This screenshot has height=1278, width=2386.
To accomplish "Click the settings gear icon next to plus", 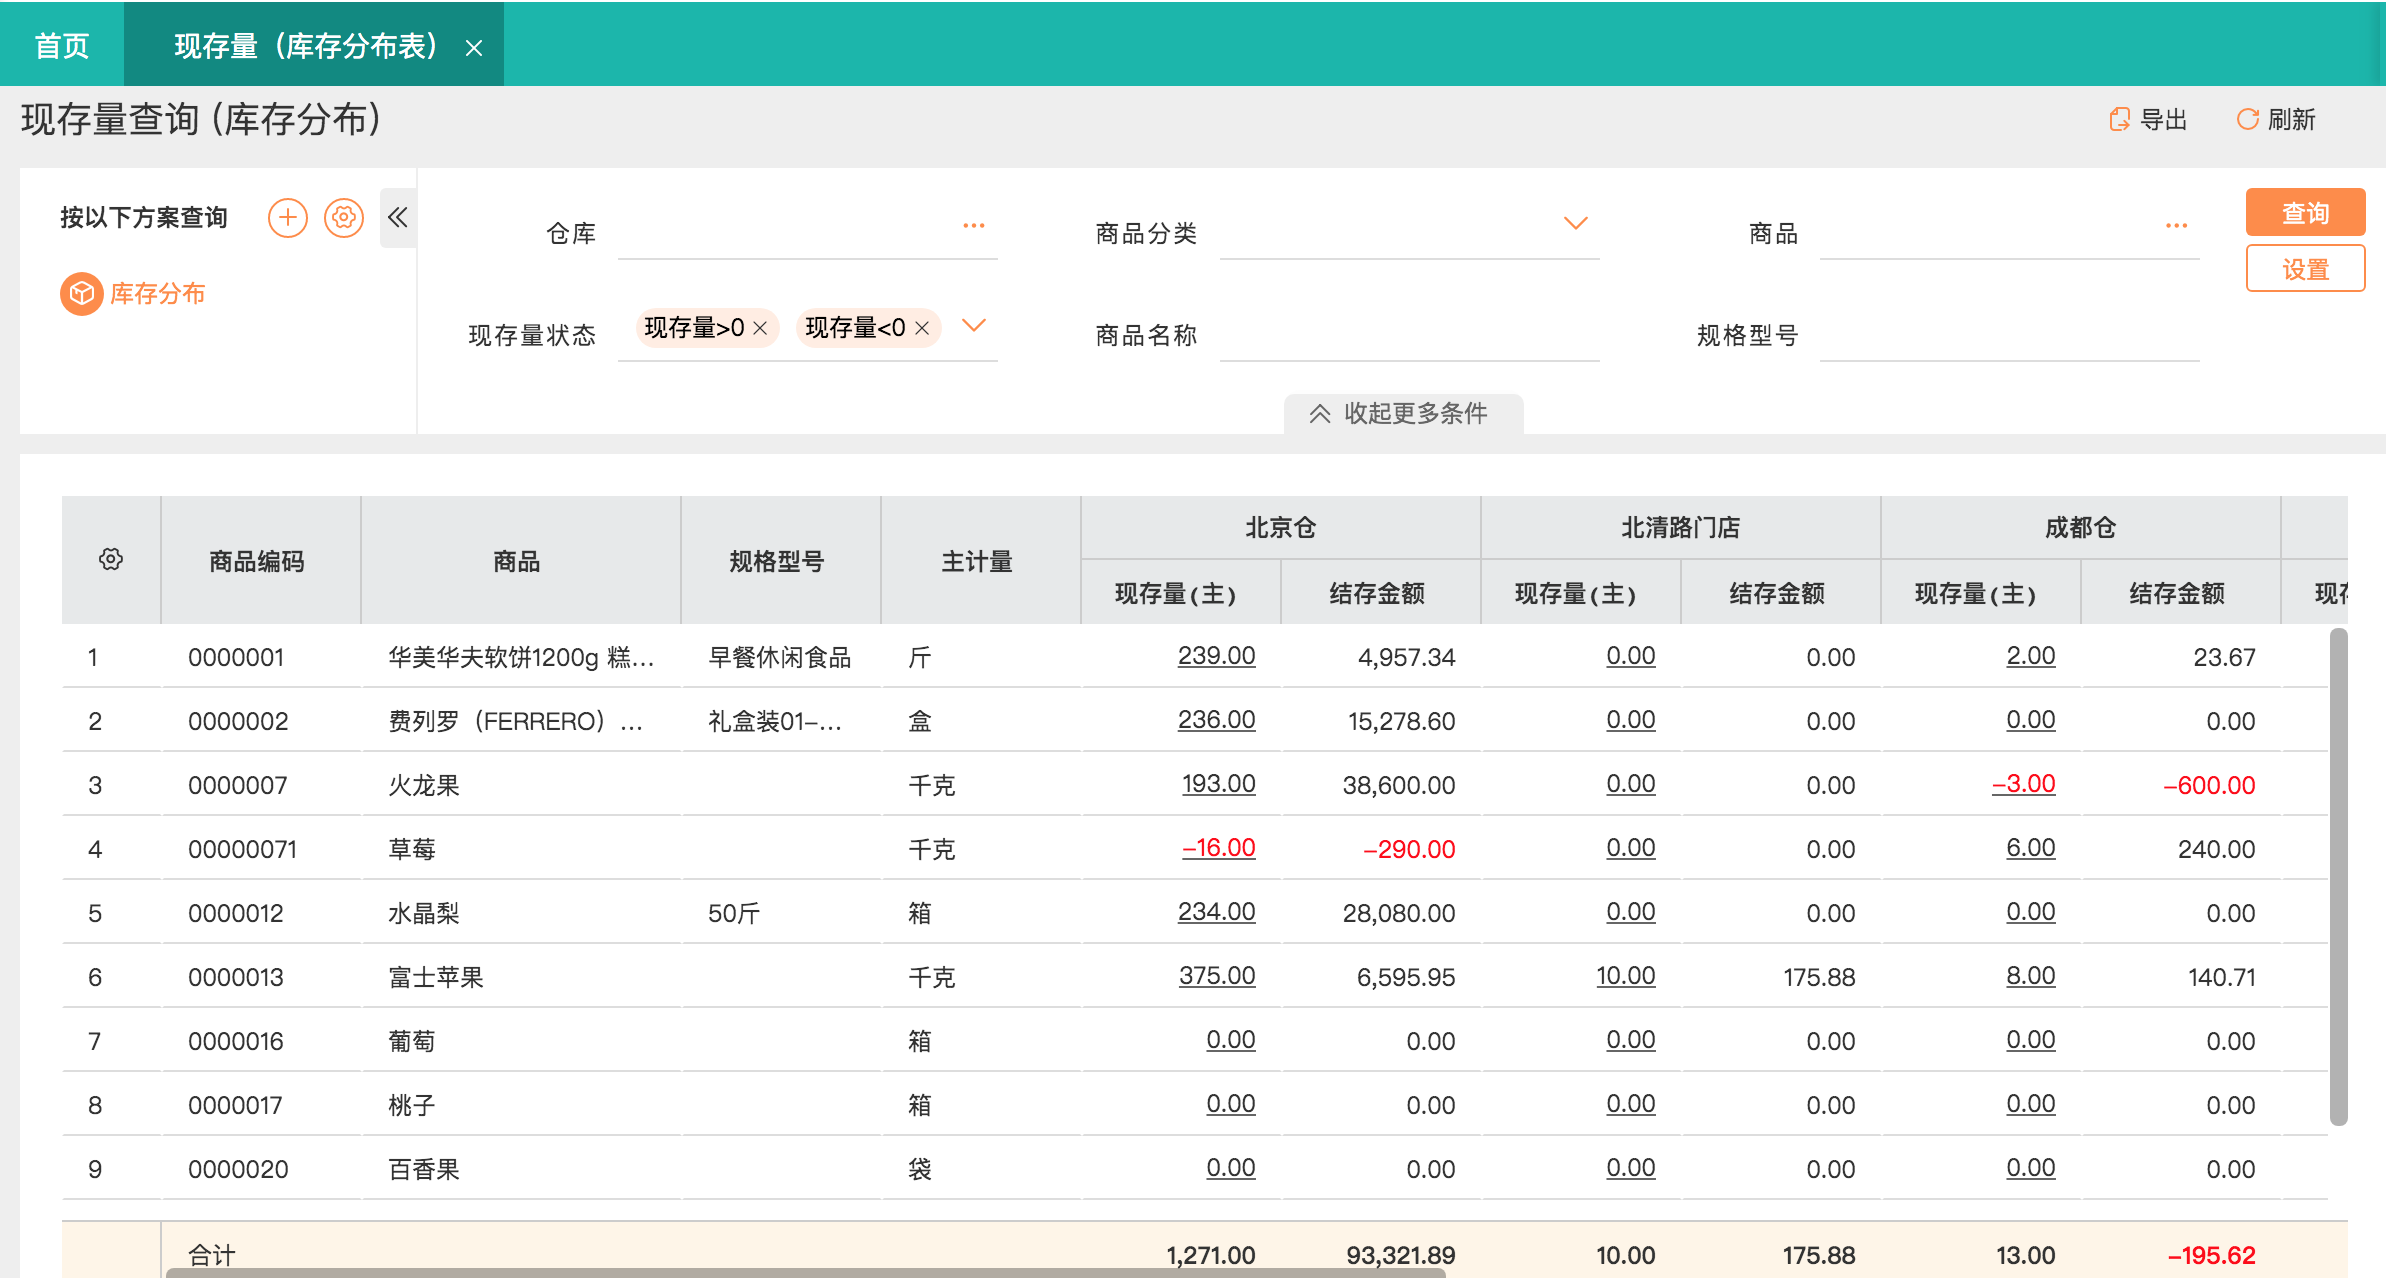I will 342,219.
